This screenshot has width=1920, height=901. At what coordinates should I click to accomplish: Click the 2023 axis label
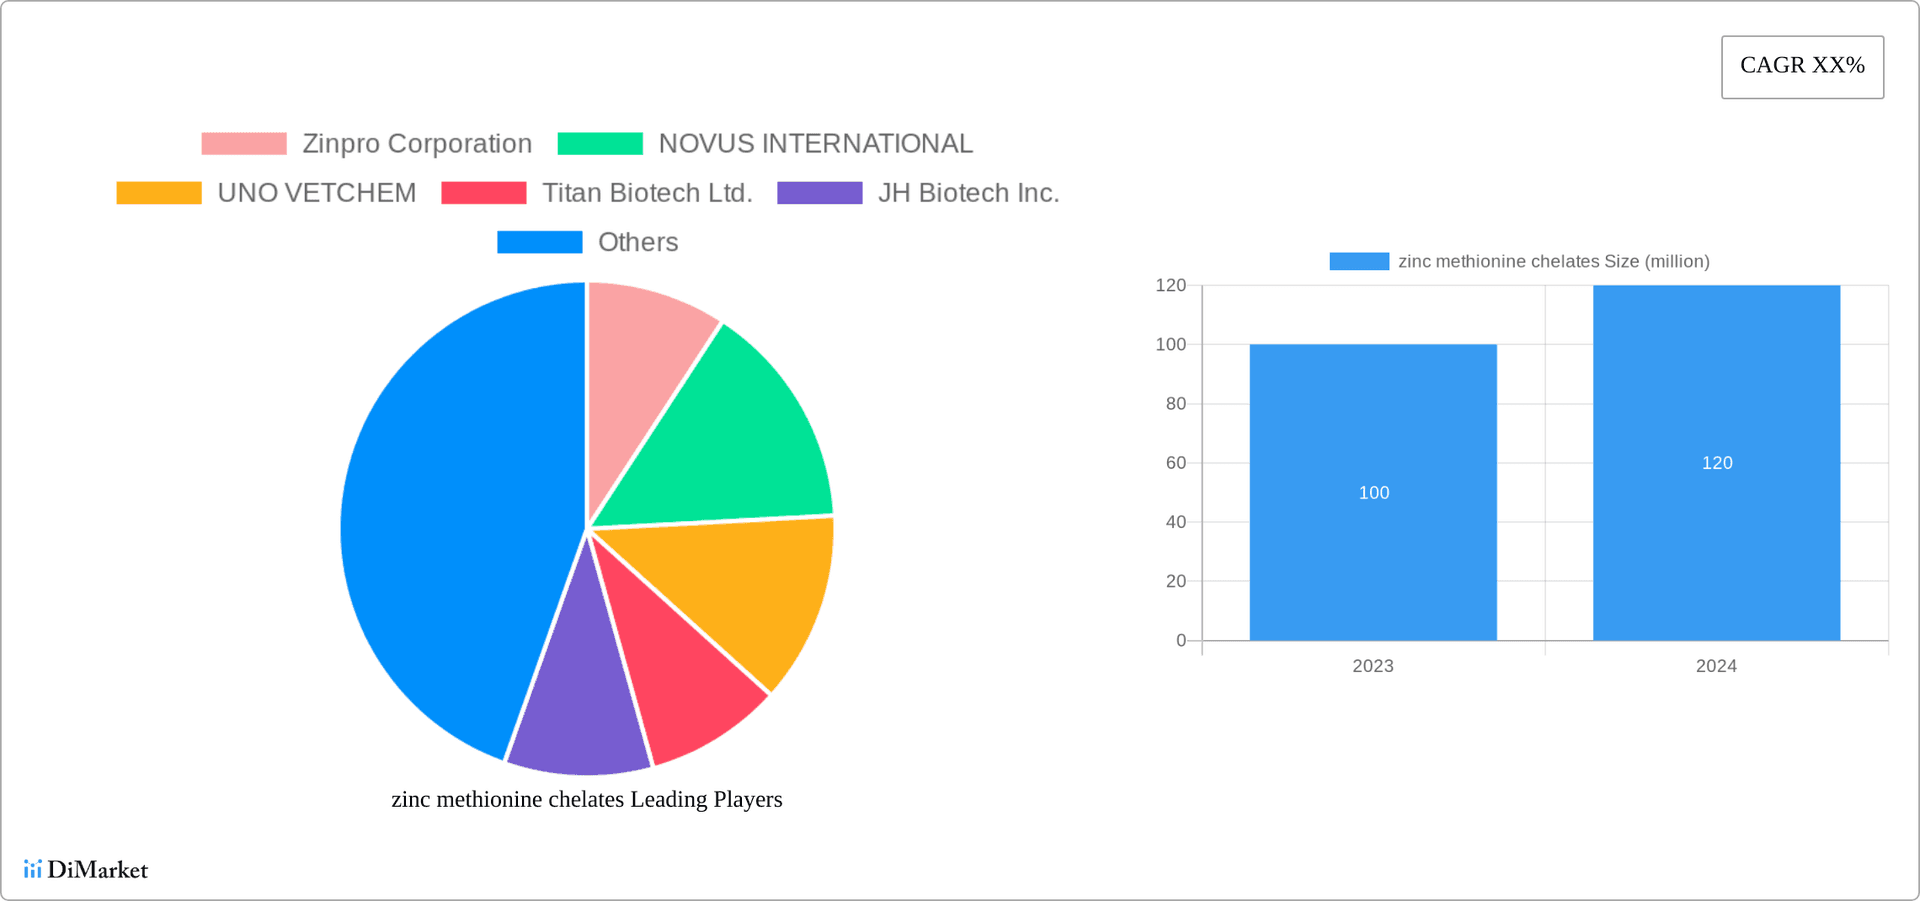click(x=1373, y=665)
